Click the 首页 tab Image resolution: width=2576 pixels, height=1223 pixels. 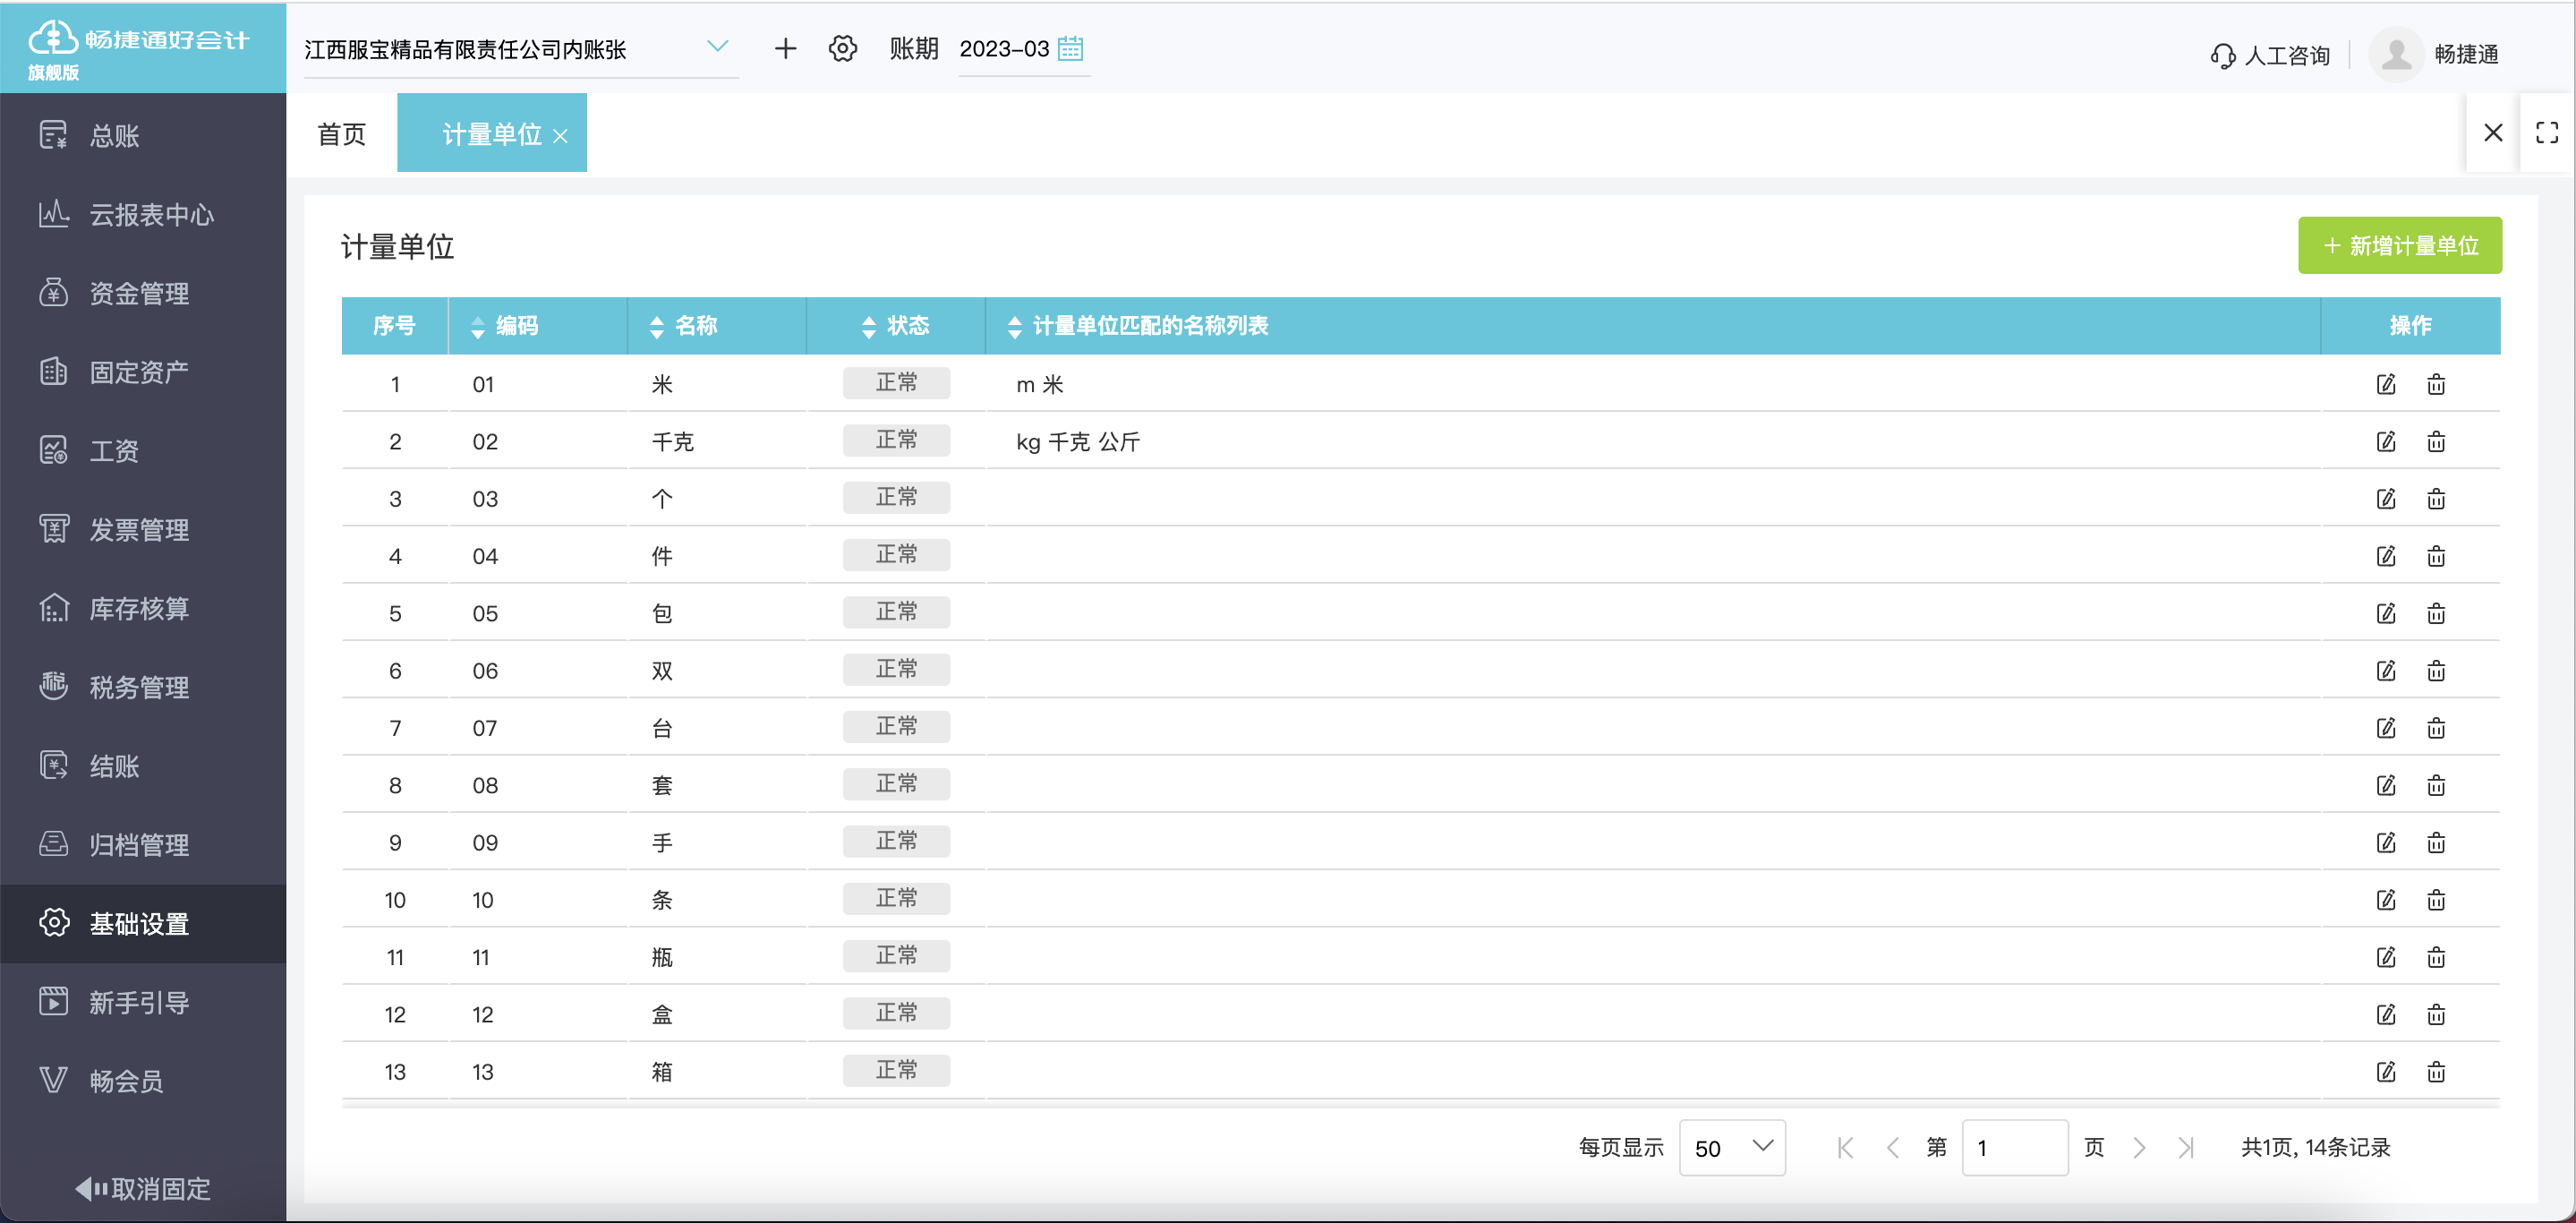(344, 135)
